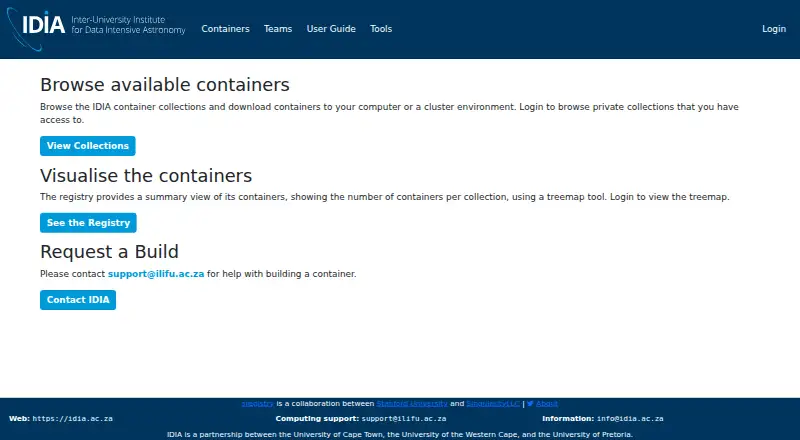Viewport: 800px width, 440px height.
Task: Open the Teams nav item
Action: (x=278, y=29)
